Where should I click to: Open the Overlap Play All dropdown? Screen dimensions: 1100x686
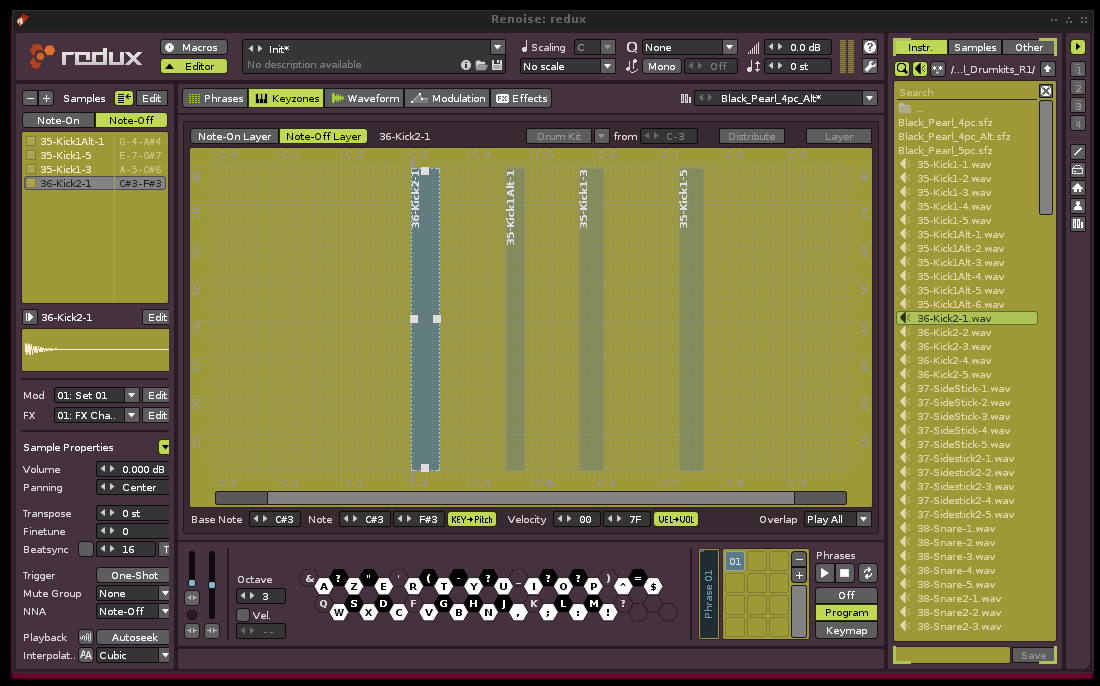pyautogui.click(x=838, y=519)
